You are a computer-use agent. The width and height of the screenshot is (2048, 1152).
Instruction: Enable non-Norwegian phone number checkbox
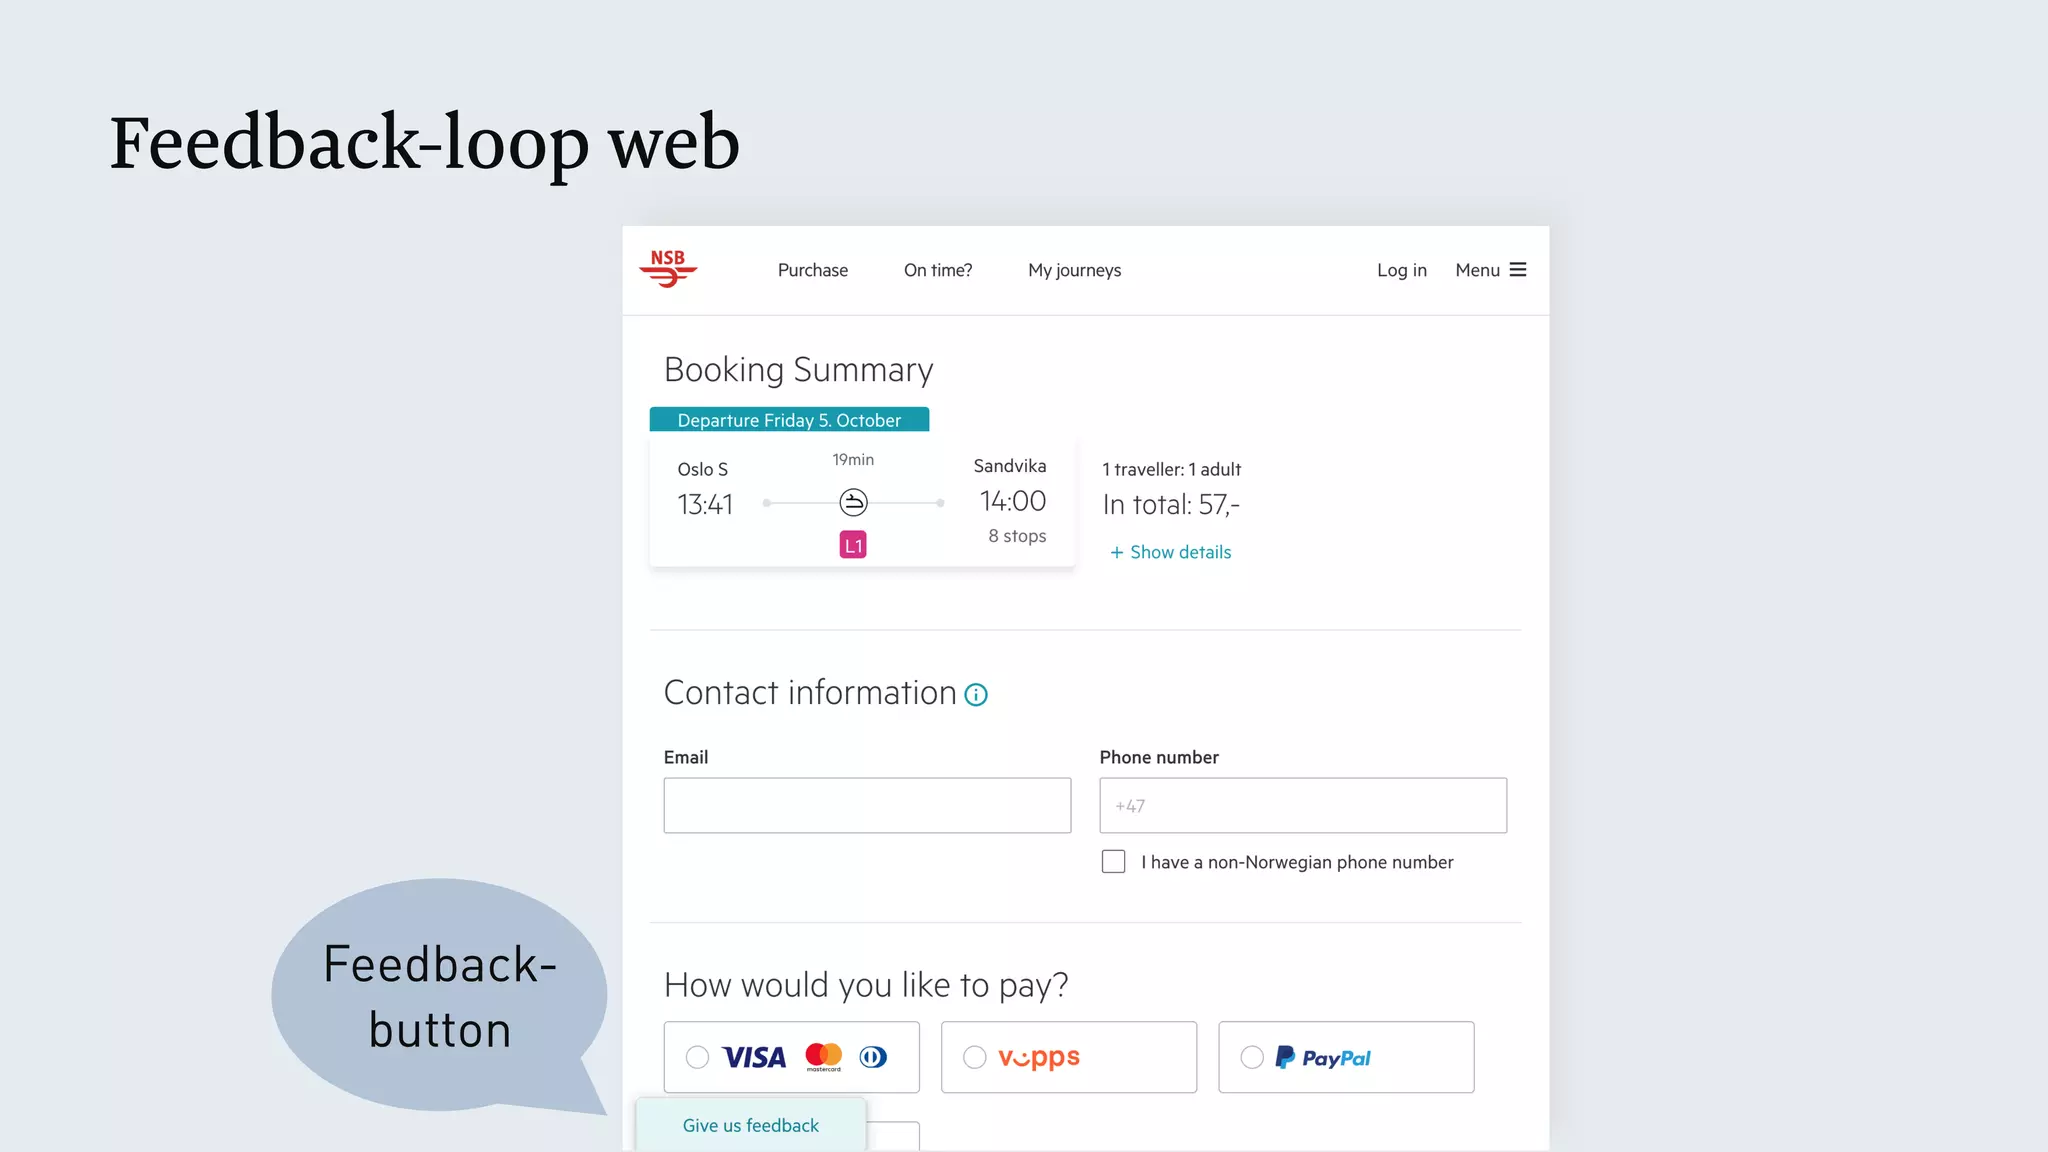point(1113,861)
